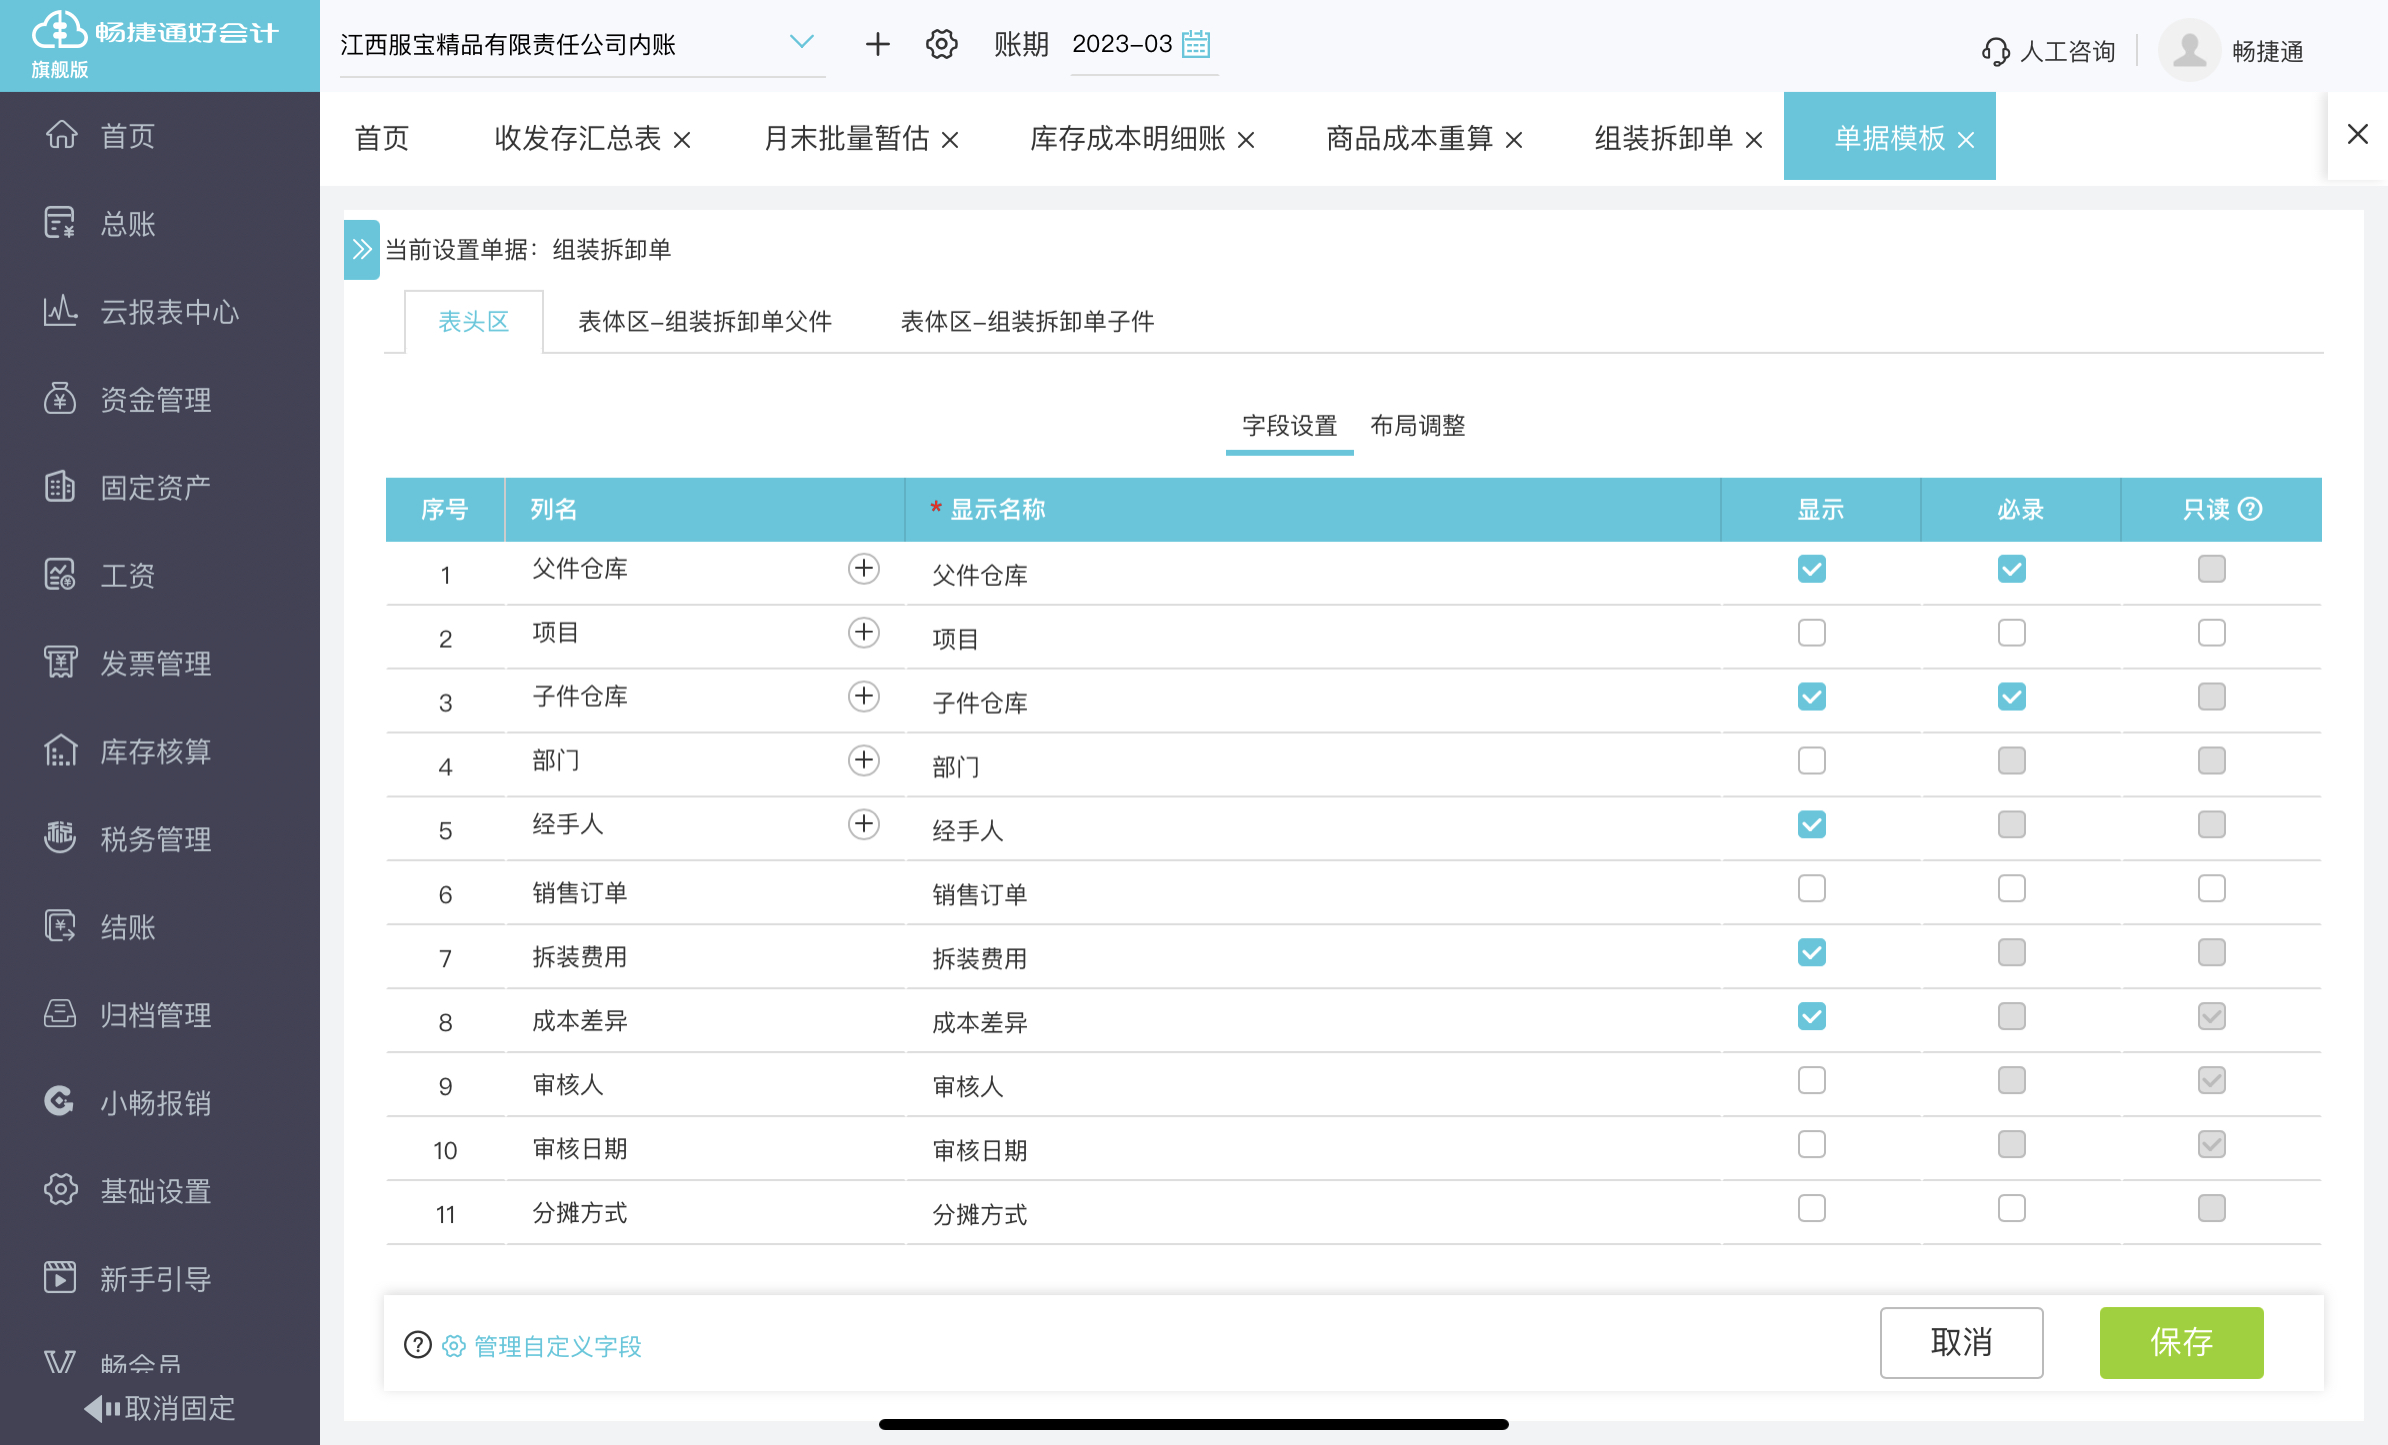Toggle 显示 checkbox for 分摊方式 row
This screenshot has height=1445, width=2388.
point(1811,1211)
